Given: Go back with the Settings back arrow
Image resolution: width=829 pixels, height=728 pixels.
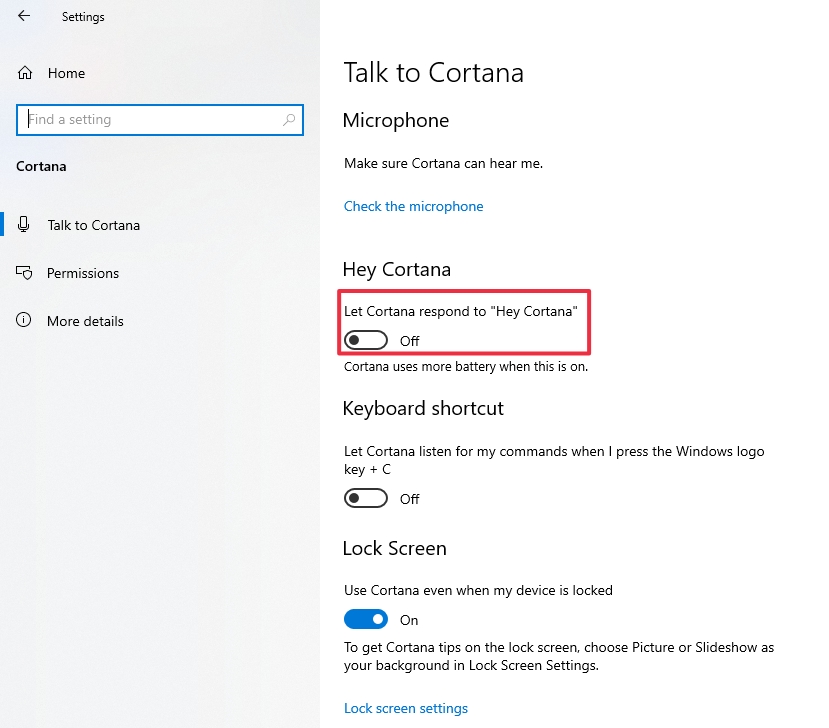Looking at the screenshot, I should point(24,16).
